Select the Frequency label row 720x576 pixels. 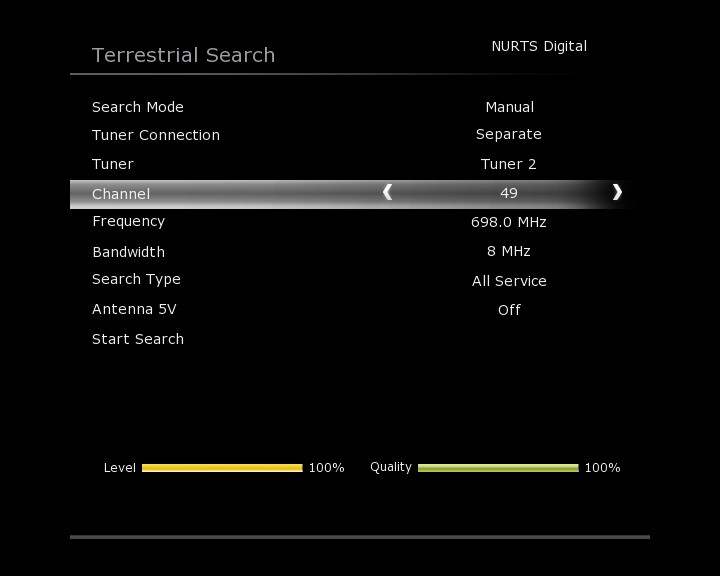[x=128, y=221]
